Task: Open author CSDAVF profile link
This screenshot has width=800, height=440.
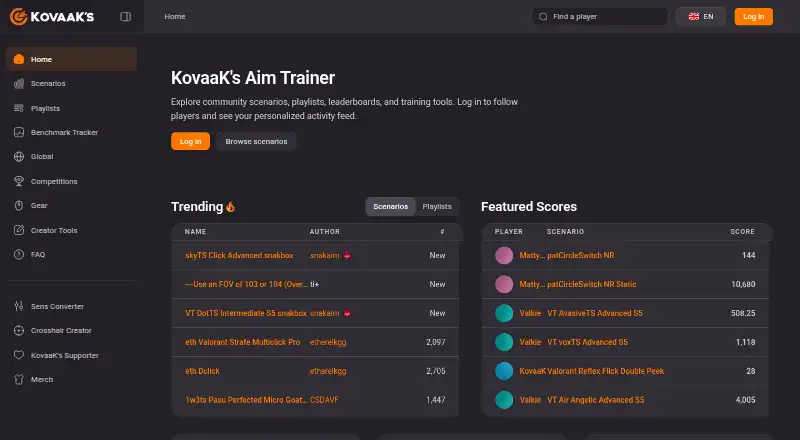Action: [324, 400]
